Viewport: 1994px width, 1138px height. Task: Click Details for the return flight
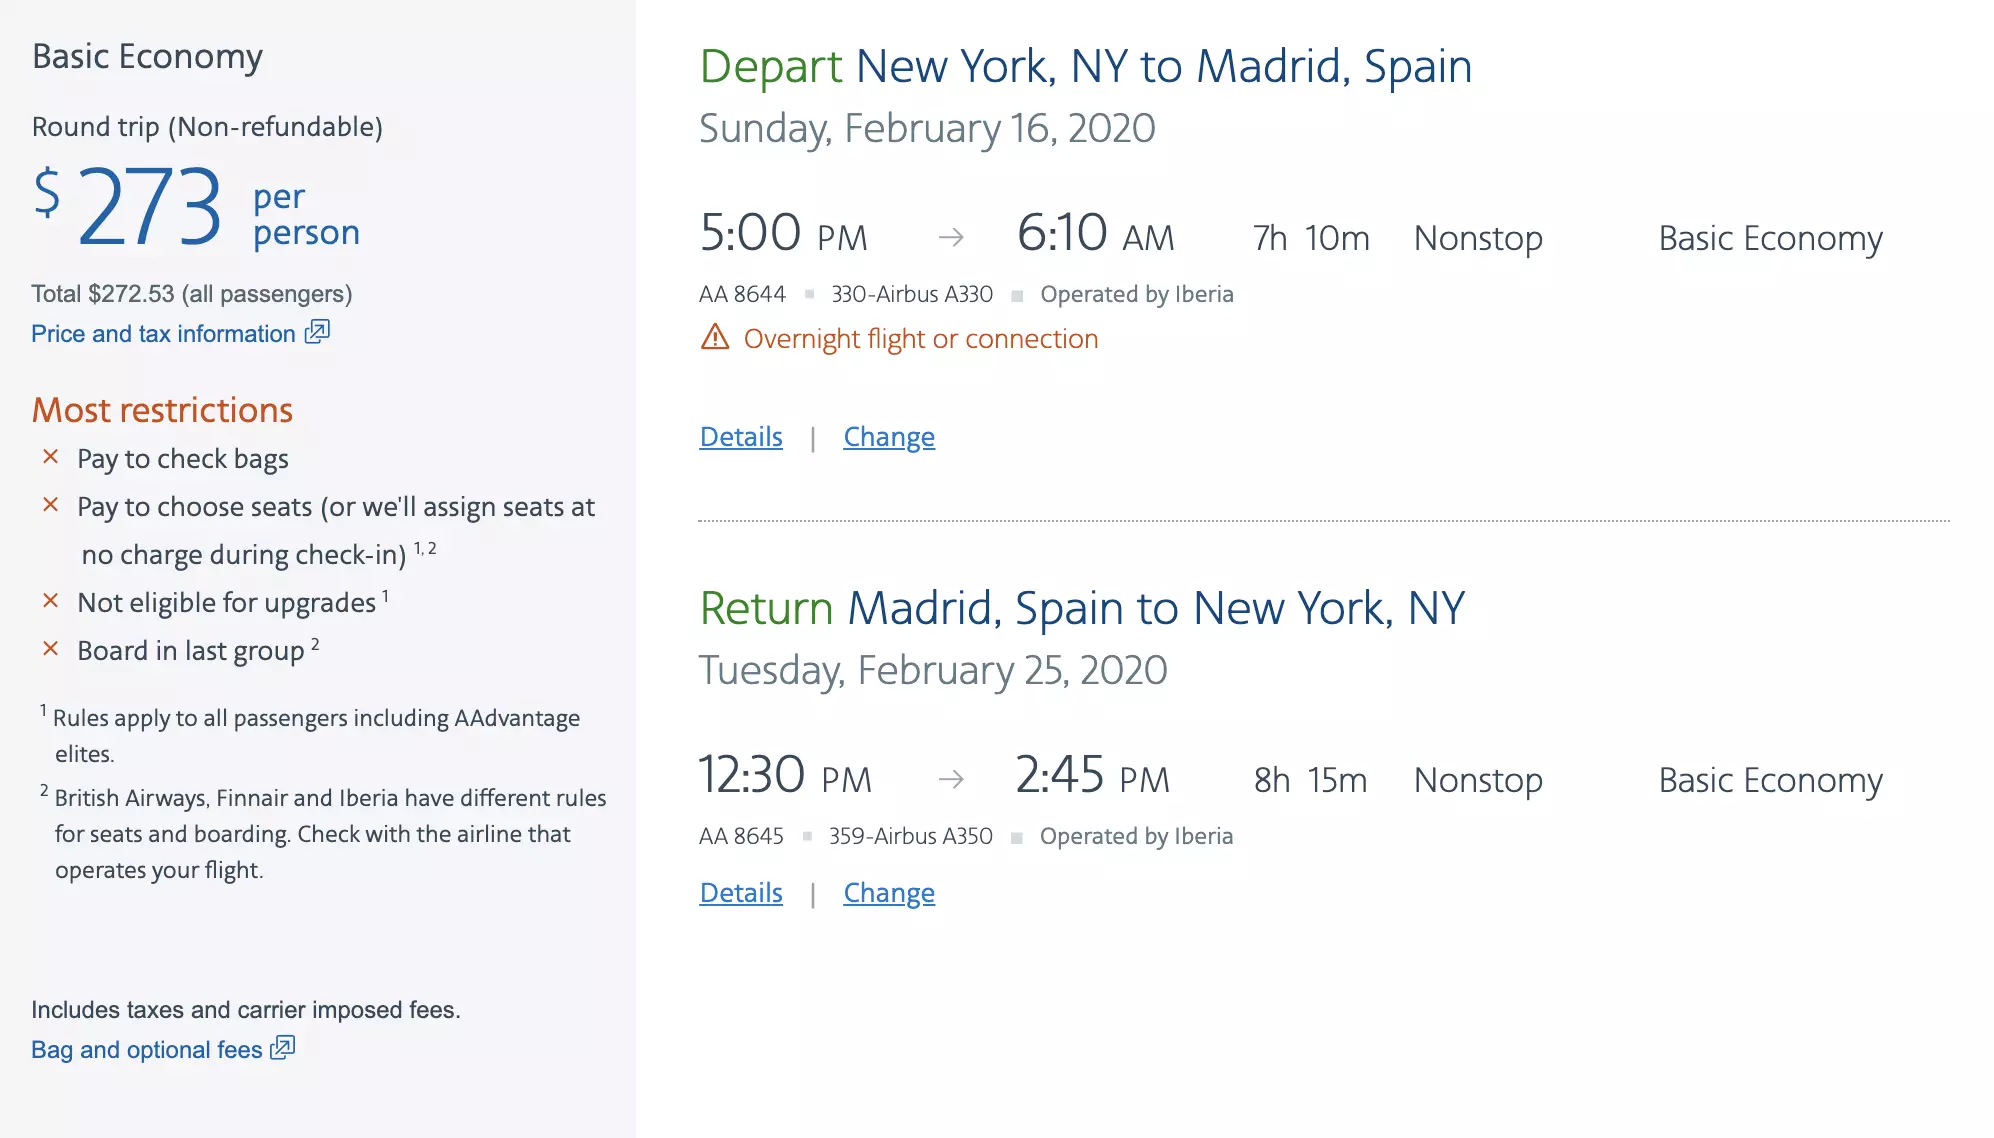(x=741, y=893)
